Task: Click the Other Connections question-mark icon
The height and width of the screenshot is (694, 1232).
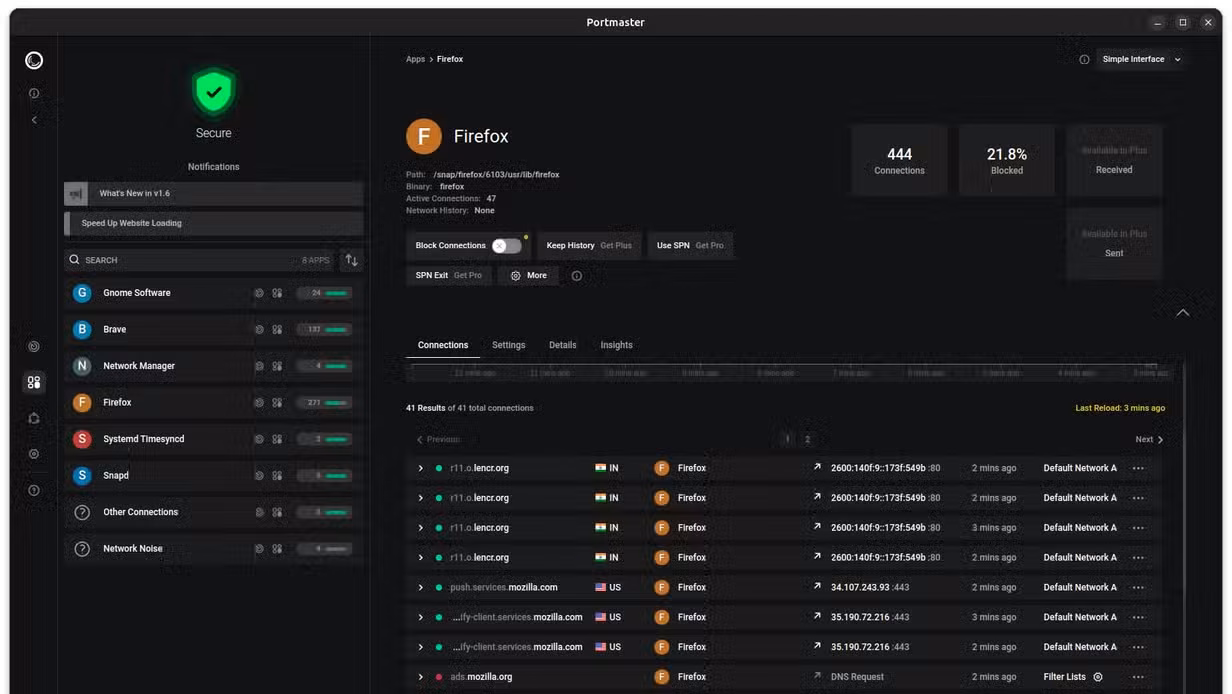Action: click(82, 512)
